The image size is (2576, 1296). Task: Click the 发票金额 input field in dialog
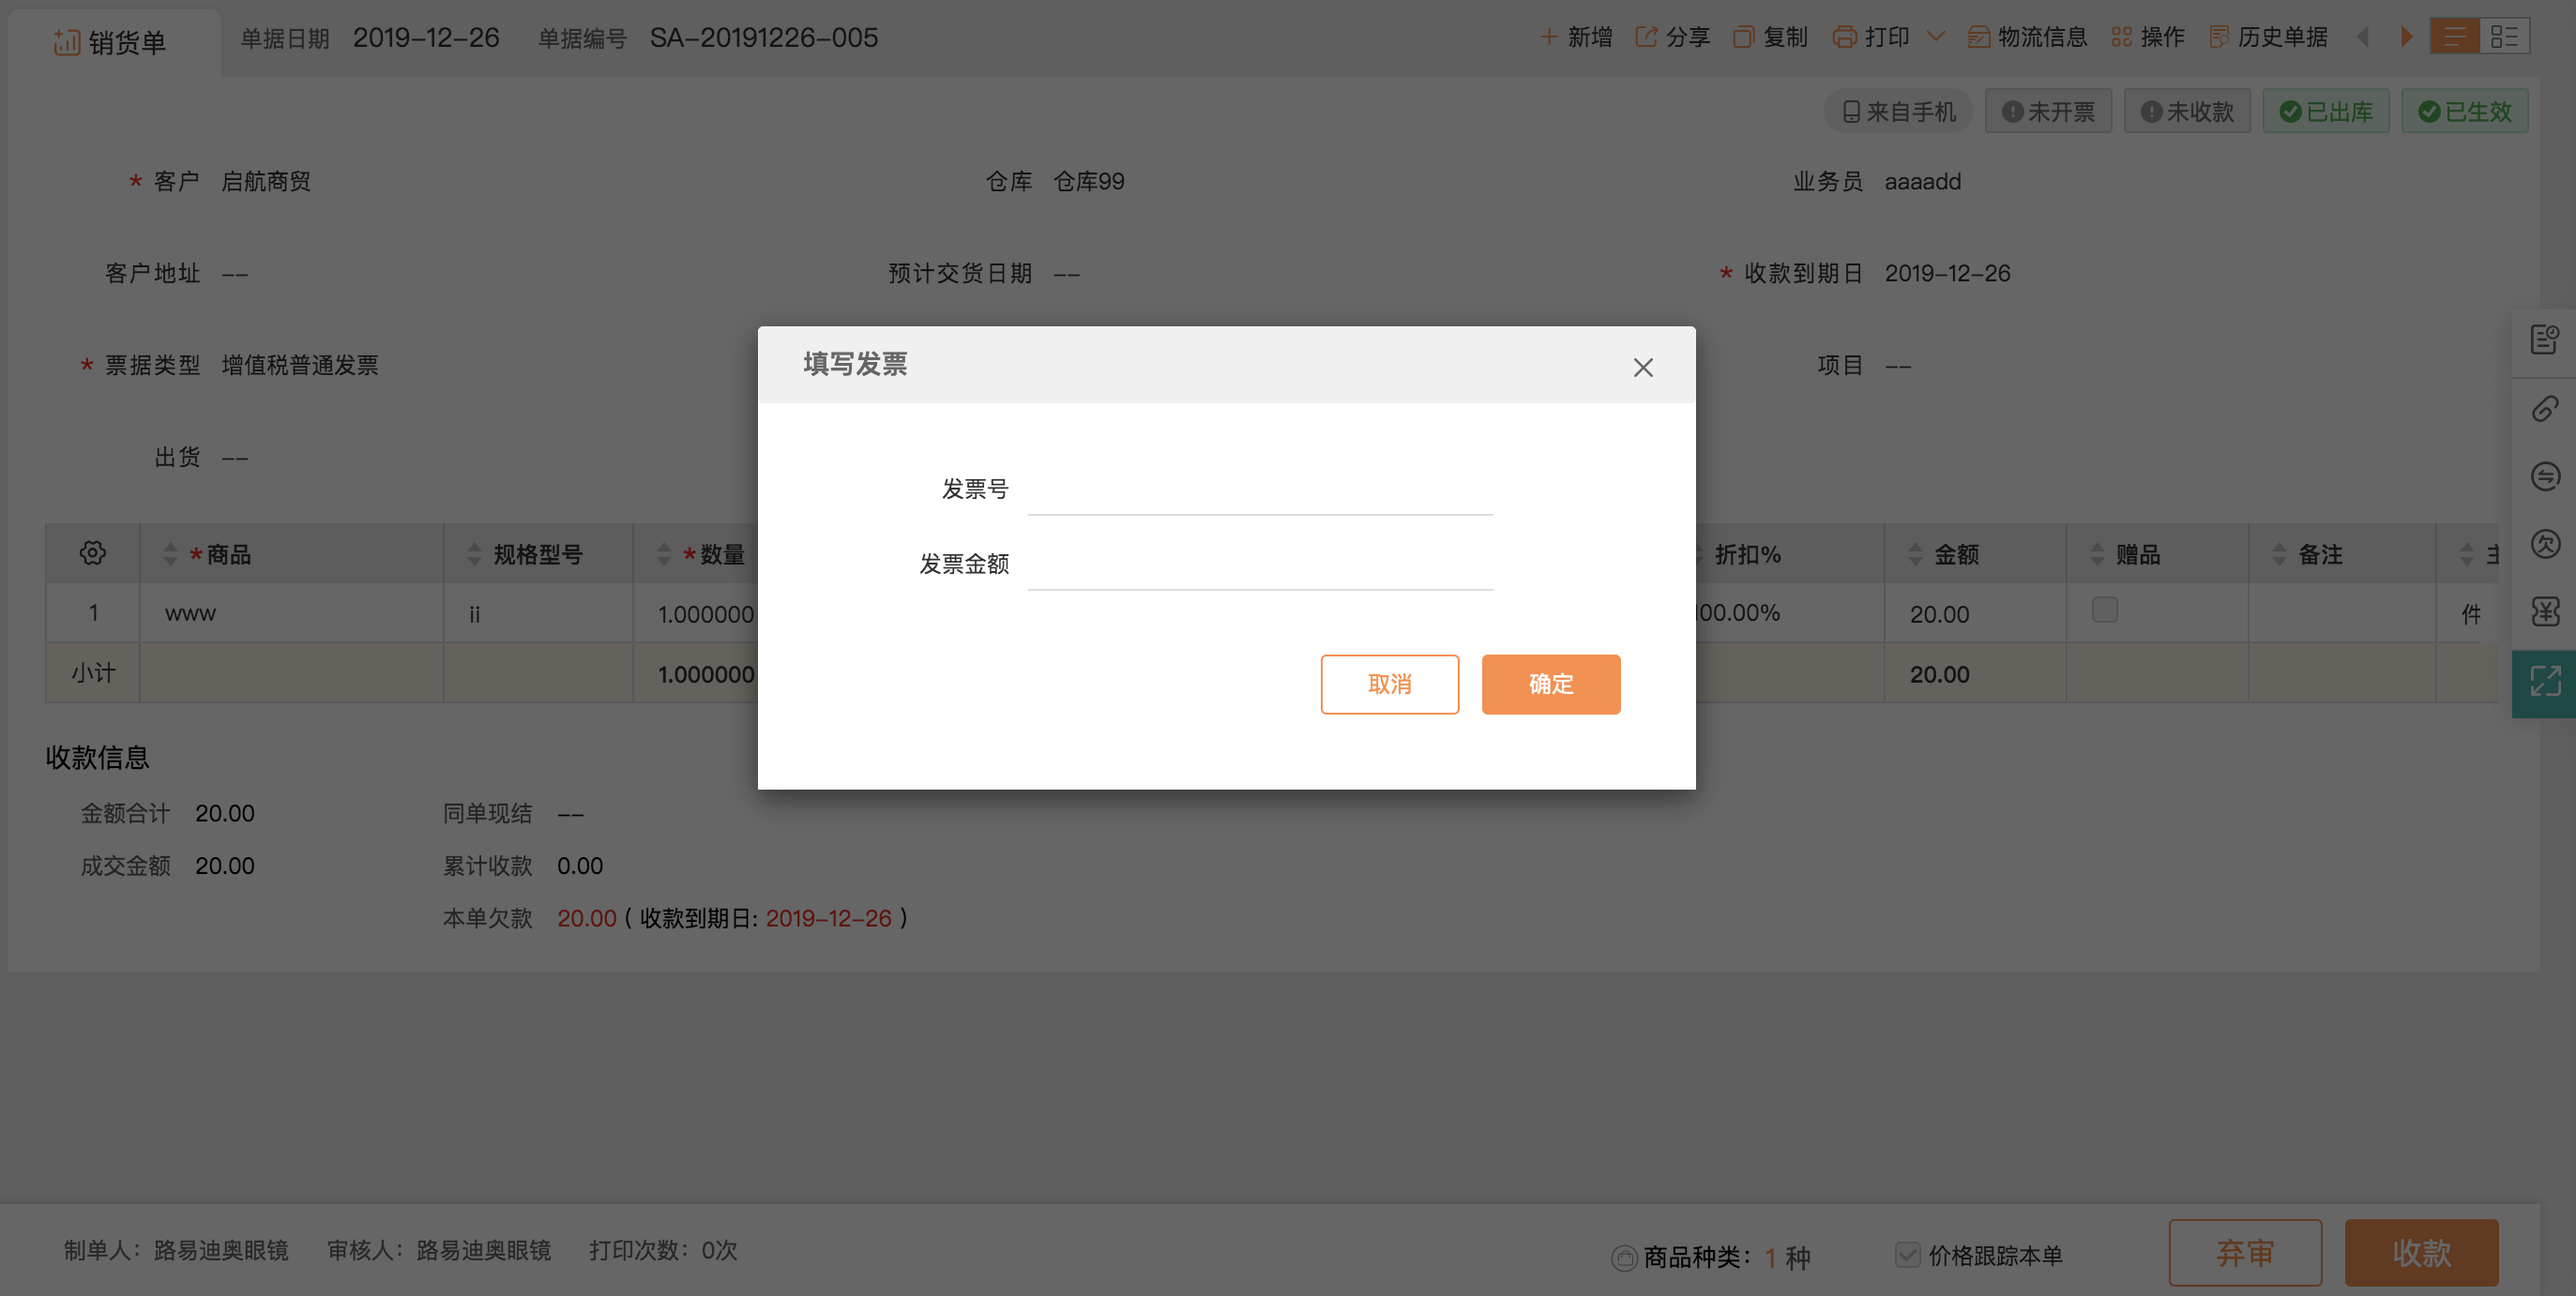click(1262, 565)
